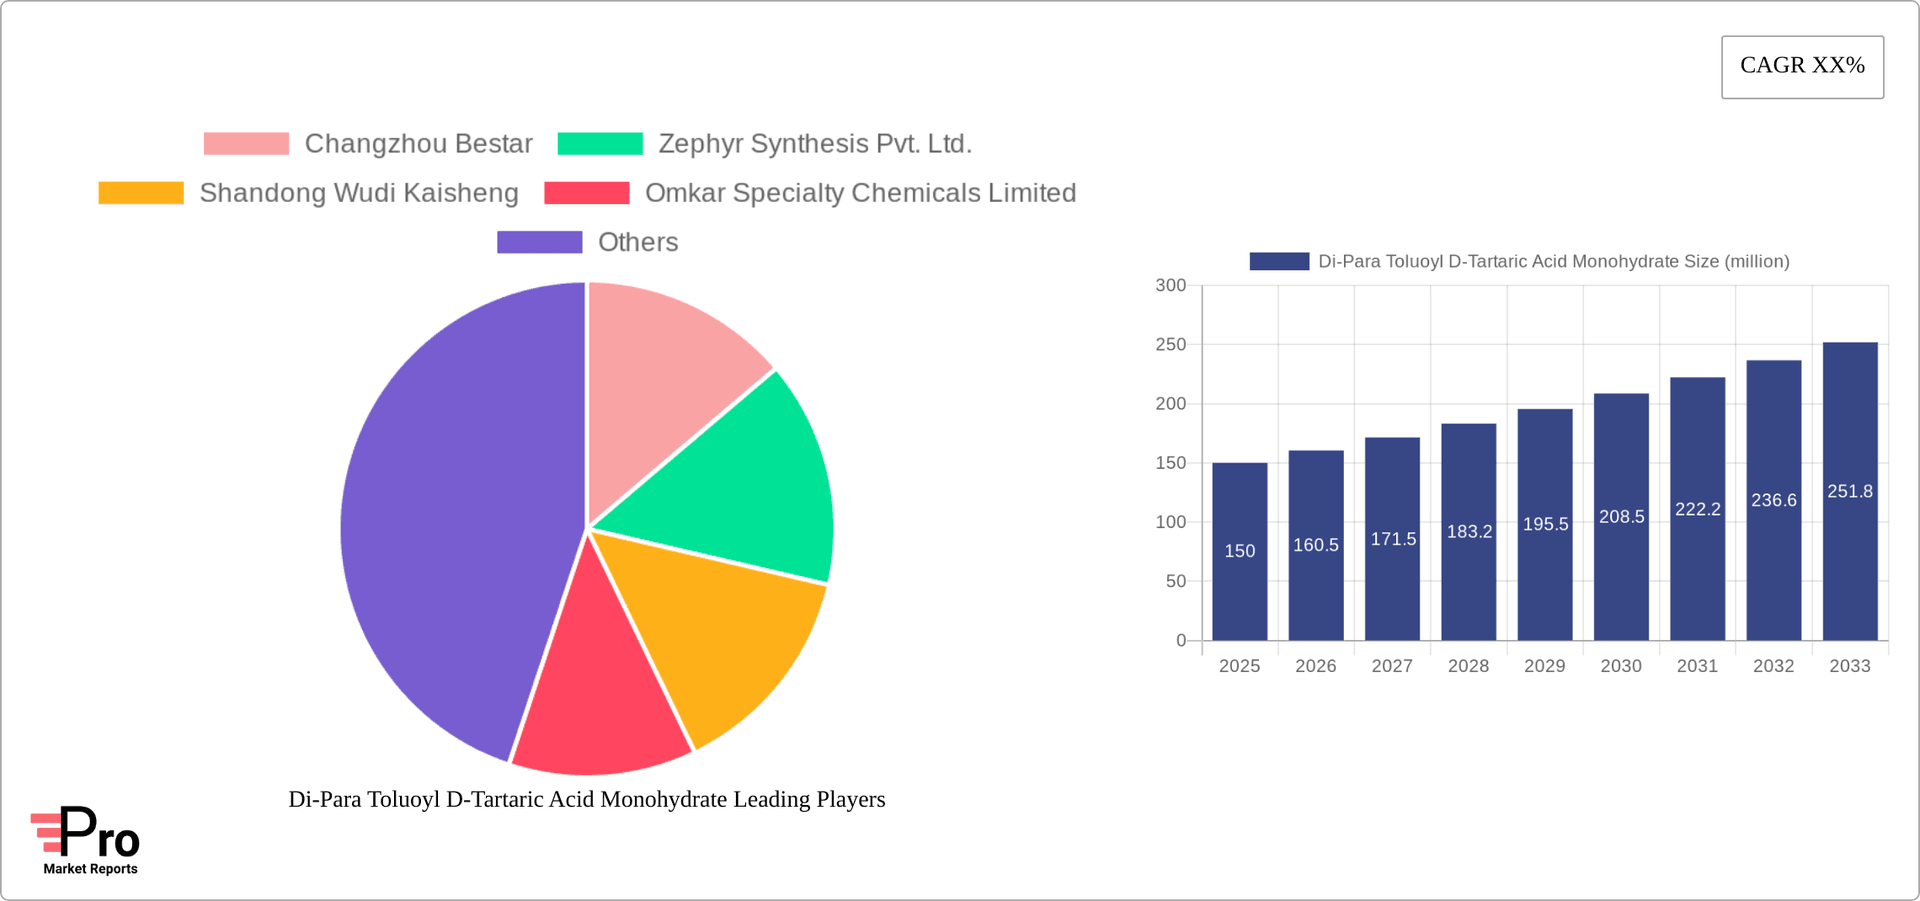Click the Zephyr Synthesis Pvt. Ltd. legend swatch
The image size is (1920, 901).
(x=600, y=143)
